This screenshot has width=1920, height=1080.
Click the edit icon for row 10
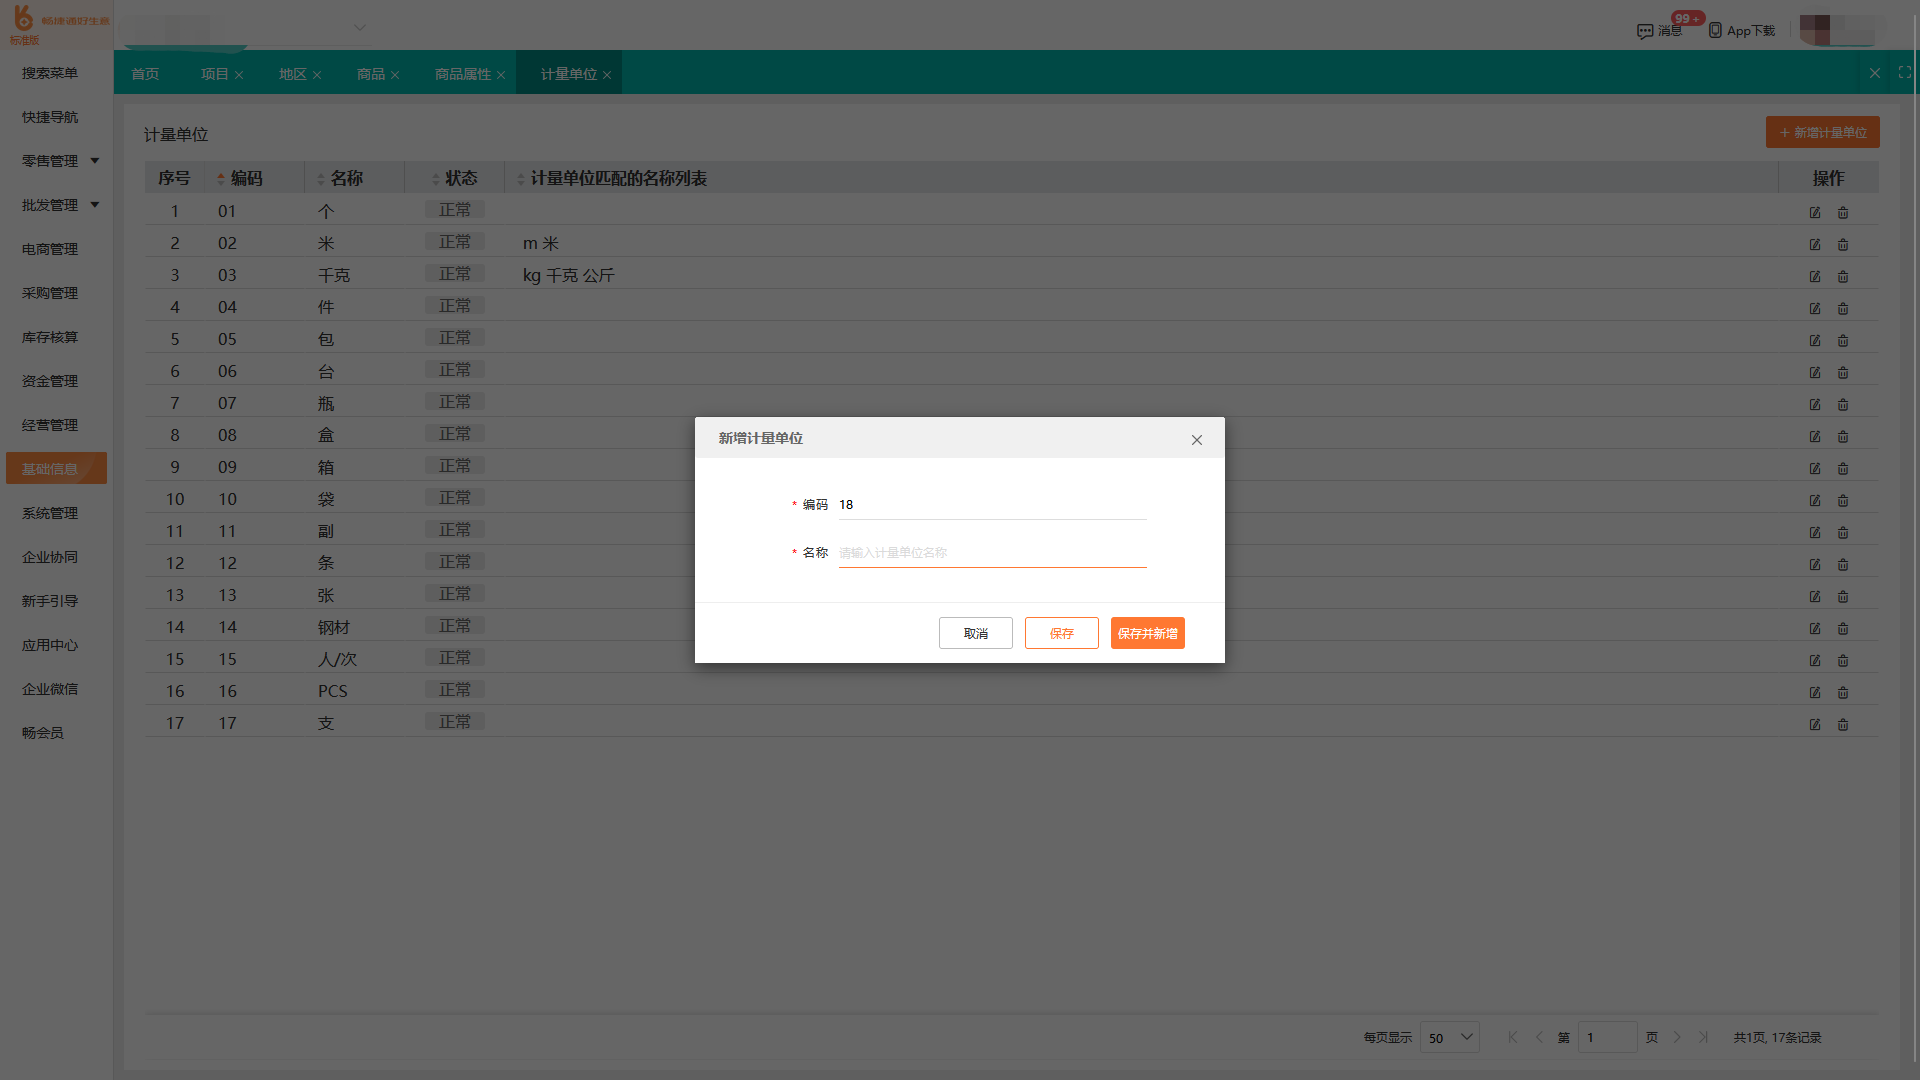[1815, 500]
